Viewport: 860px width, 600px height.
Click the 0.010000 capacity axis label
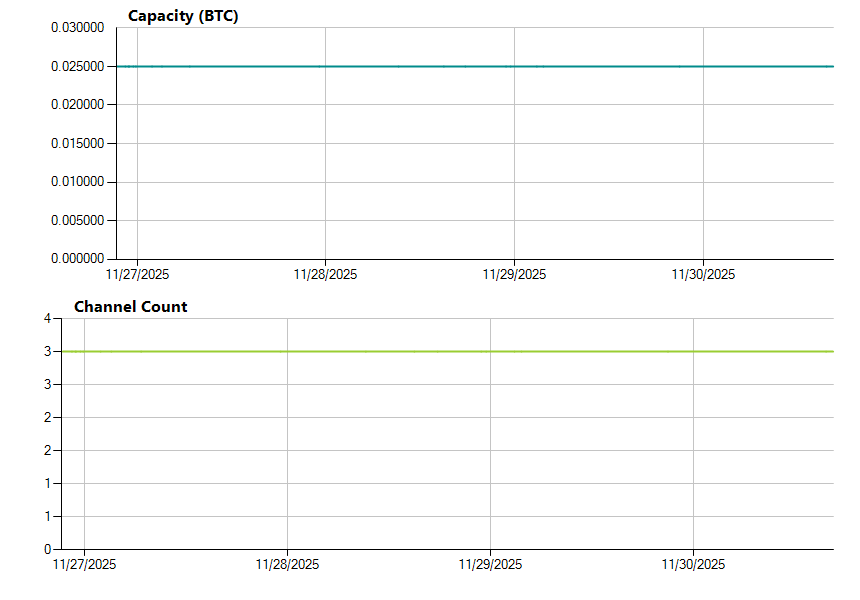pyautogui.click(x=77, y=182)
